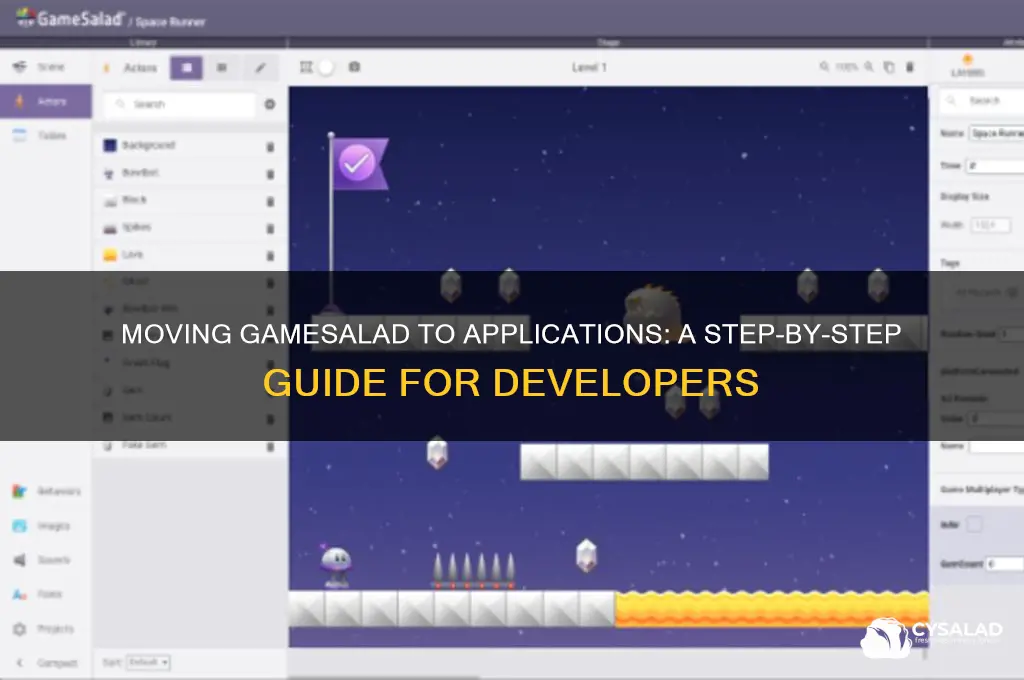The height and width of the screenshot is (680, 1024).
Task: Open the Layers tab in the right panel
Action: [967, 67]
